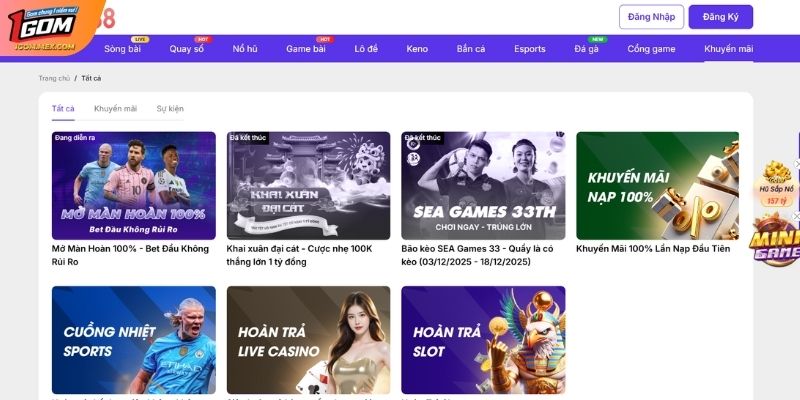Image resolution: width=800 pixels, height=400 pixels.
Task: Open the Đá gà menu item
Action: 586,48
